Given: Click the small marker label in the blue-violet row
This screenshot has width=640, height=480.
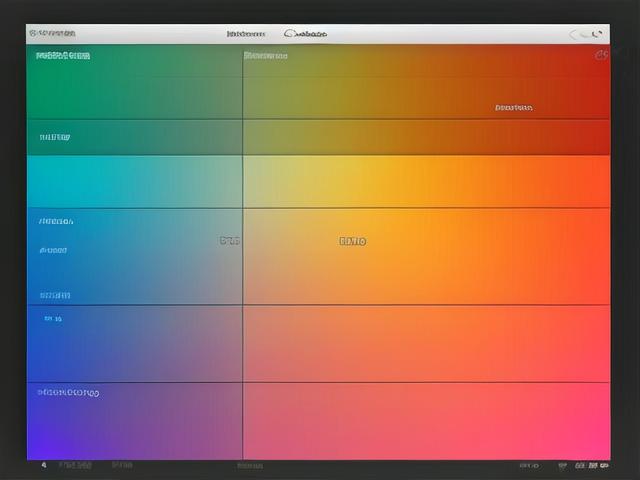Looking at the screenshot, I should 53,319.
